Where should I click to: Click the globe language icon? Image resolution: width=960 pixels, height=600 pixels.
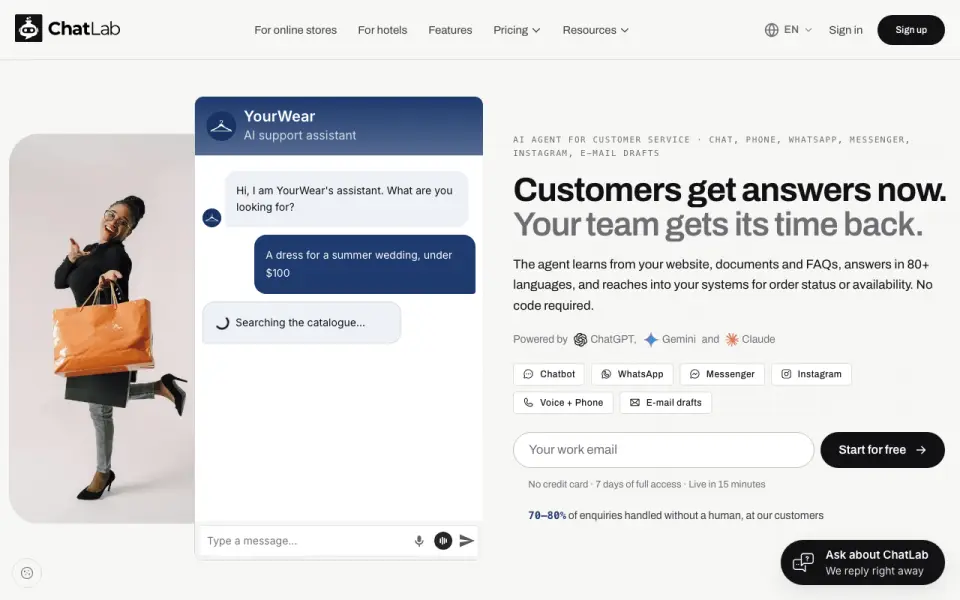(x=771, y=30)
